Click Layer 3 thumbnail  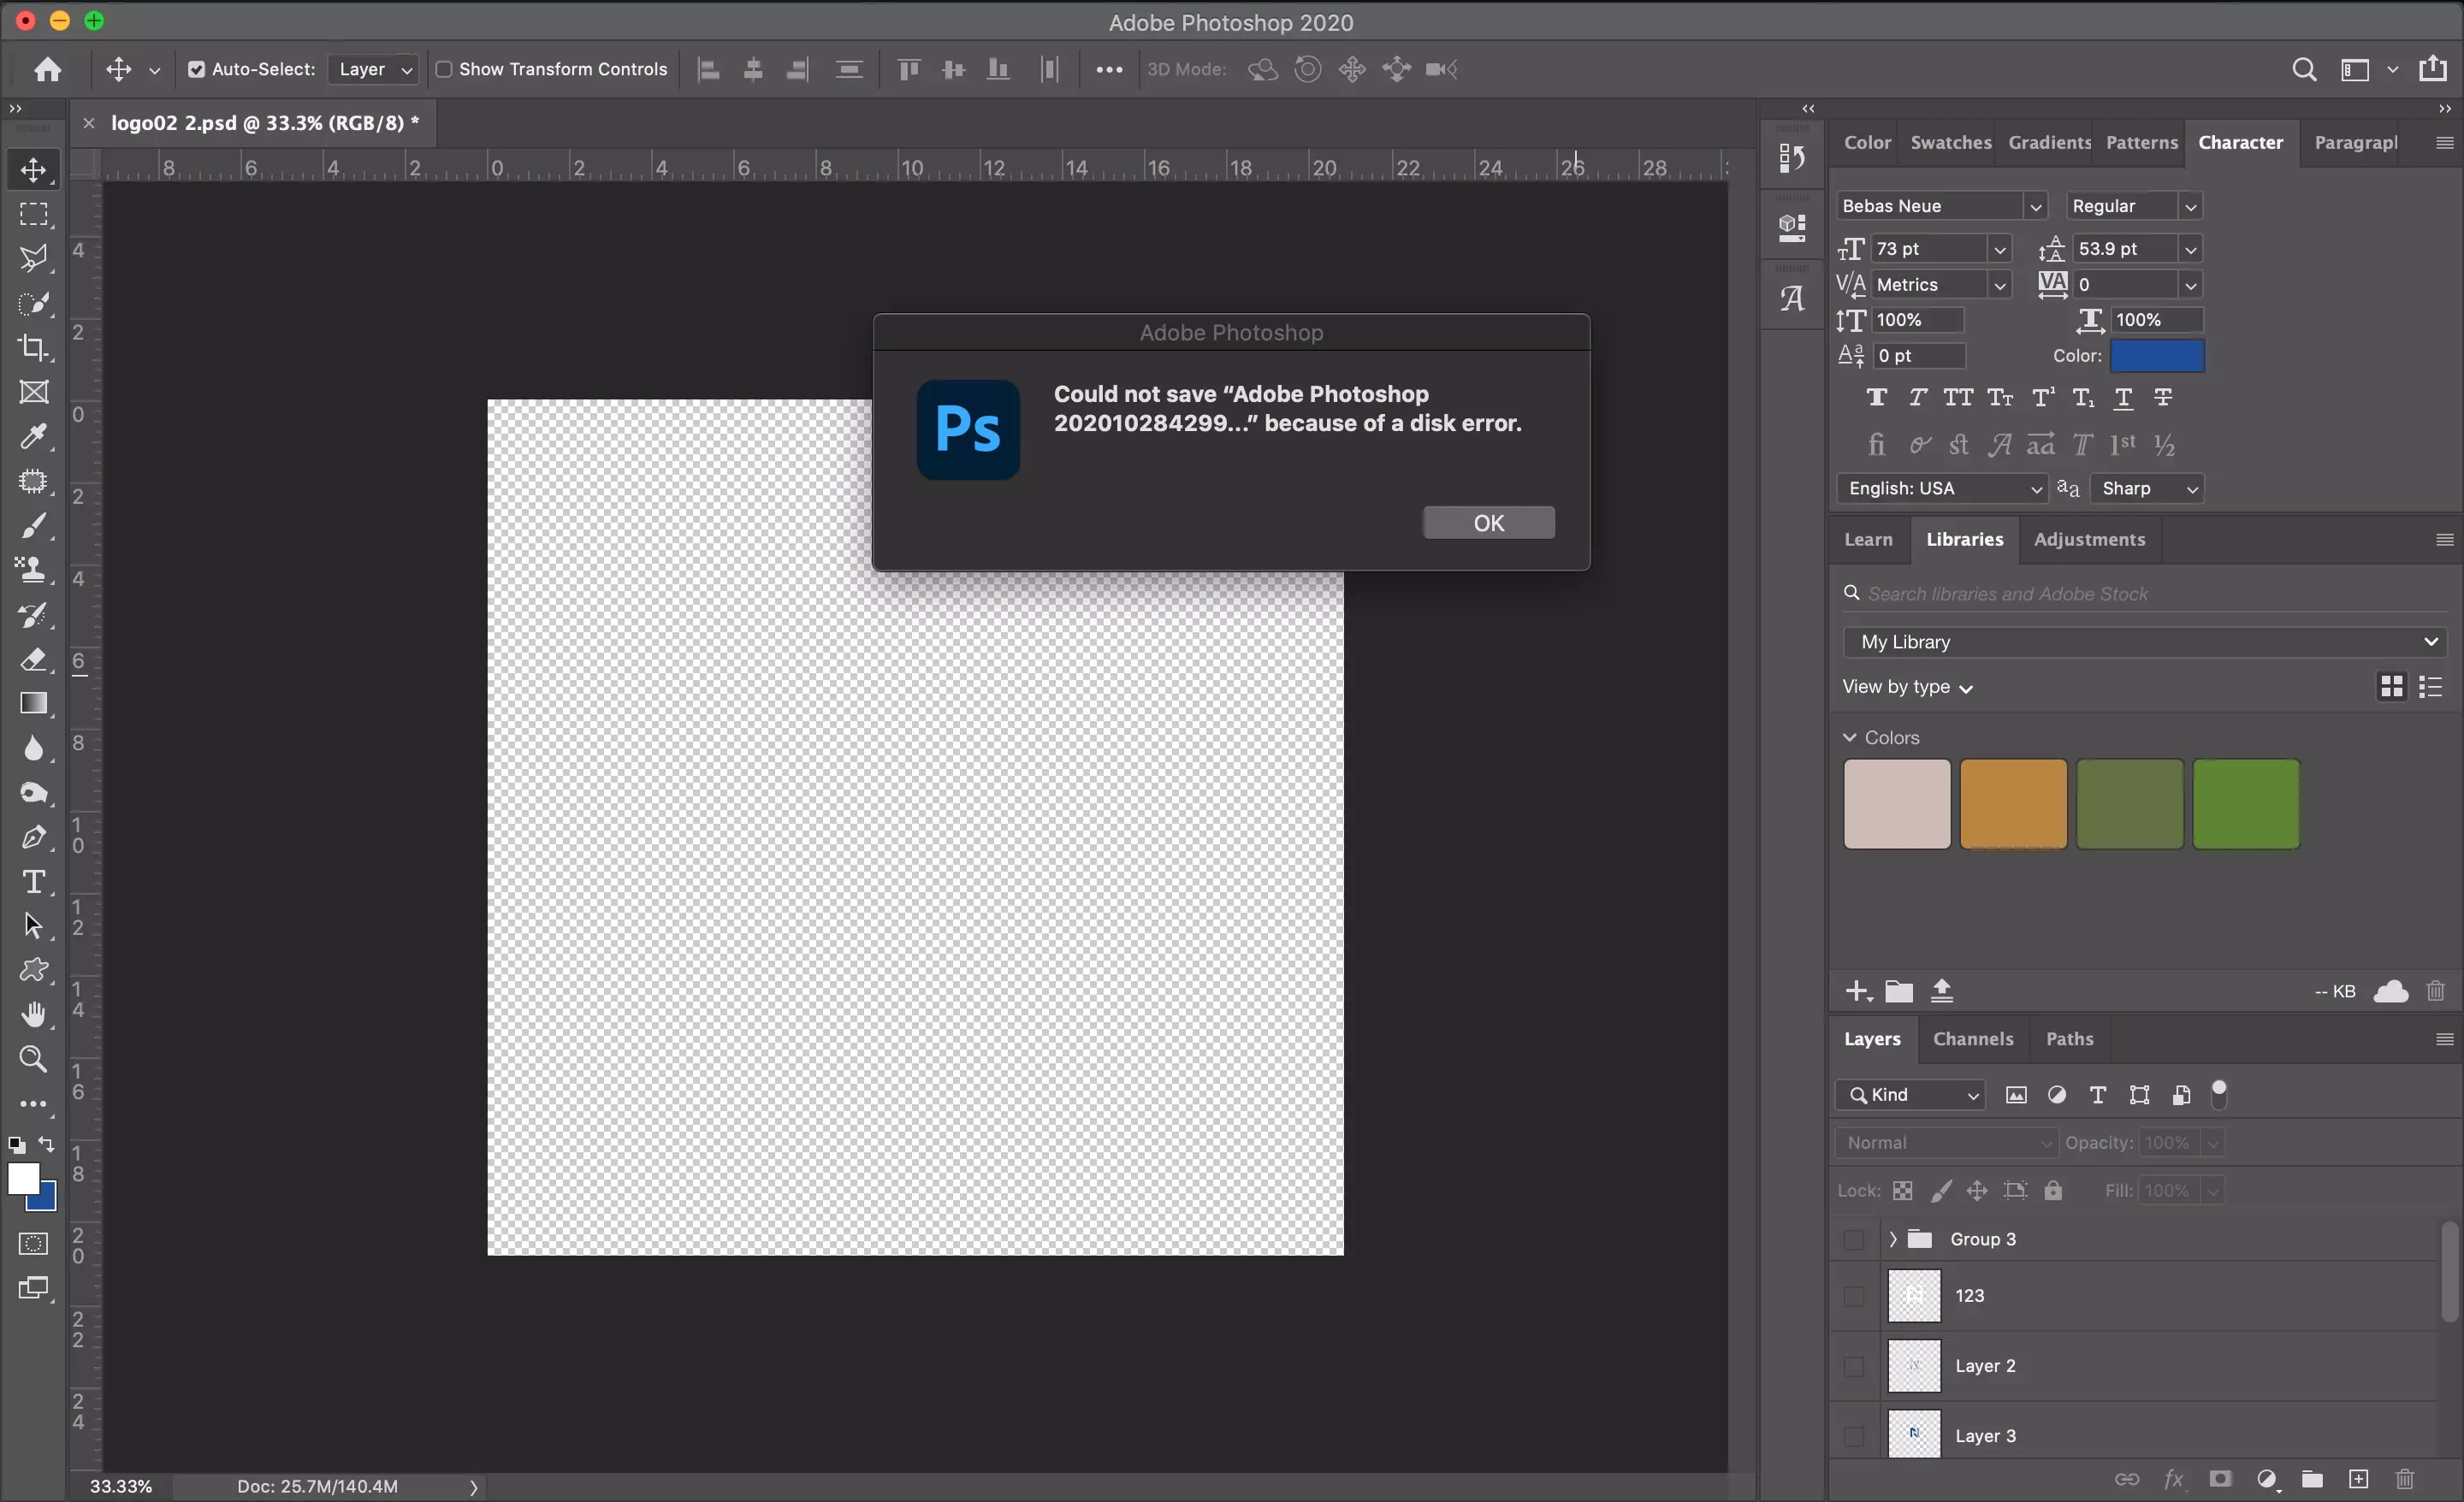pos(1915,1435)
